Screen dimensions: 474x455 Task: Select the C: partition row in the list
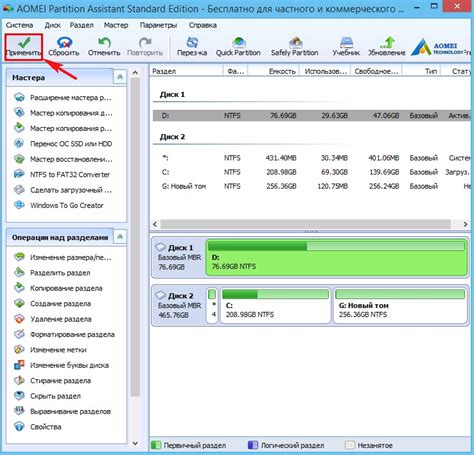(312, 172)
